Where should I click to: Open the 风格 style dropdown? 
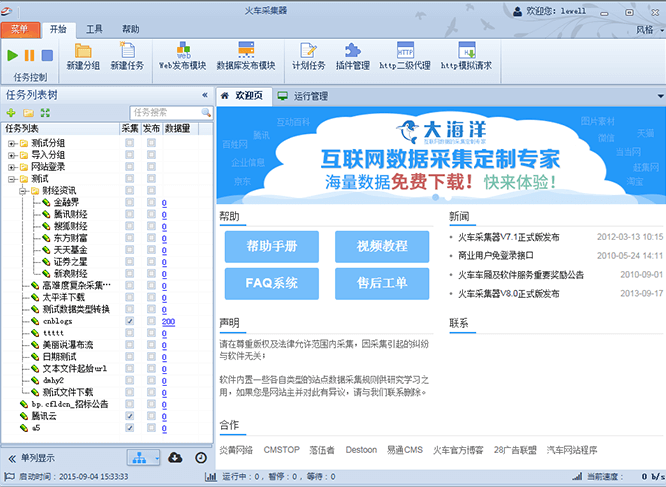click(645, 30)
